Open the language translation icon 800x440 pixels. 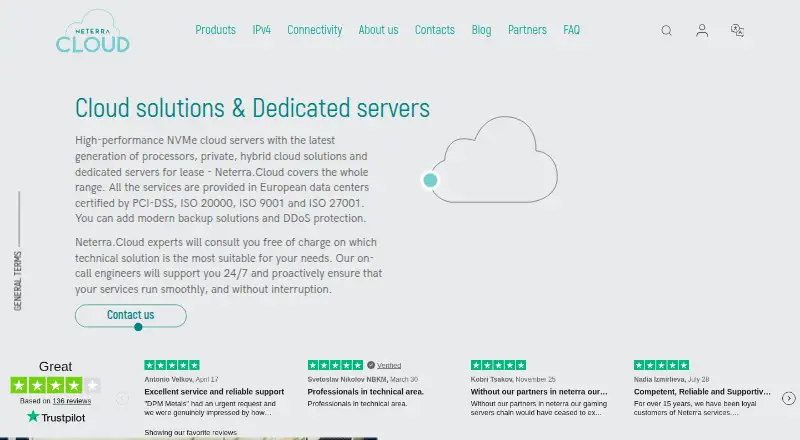click(x=737, y=31)
